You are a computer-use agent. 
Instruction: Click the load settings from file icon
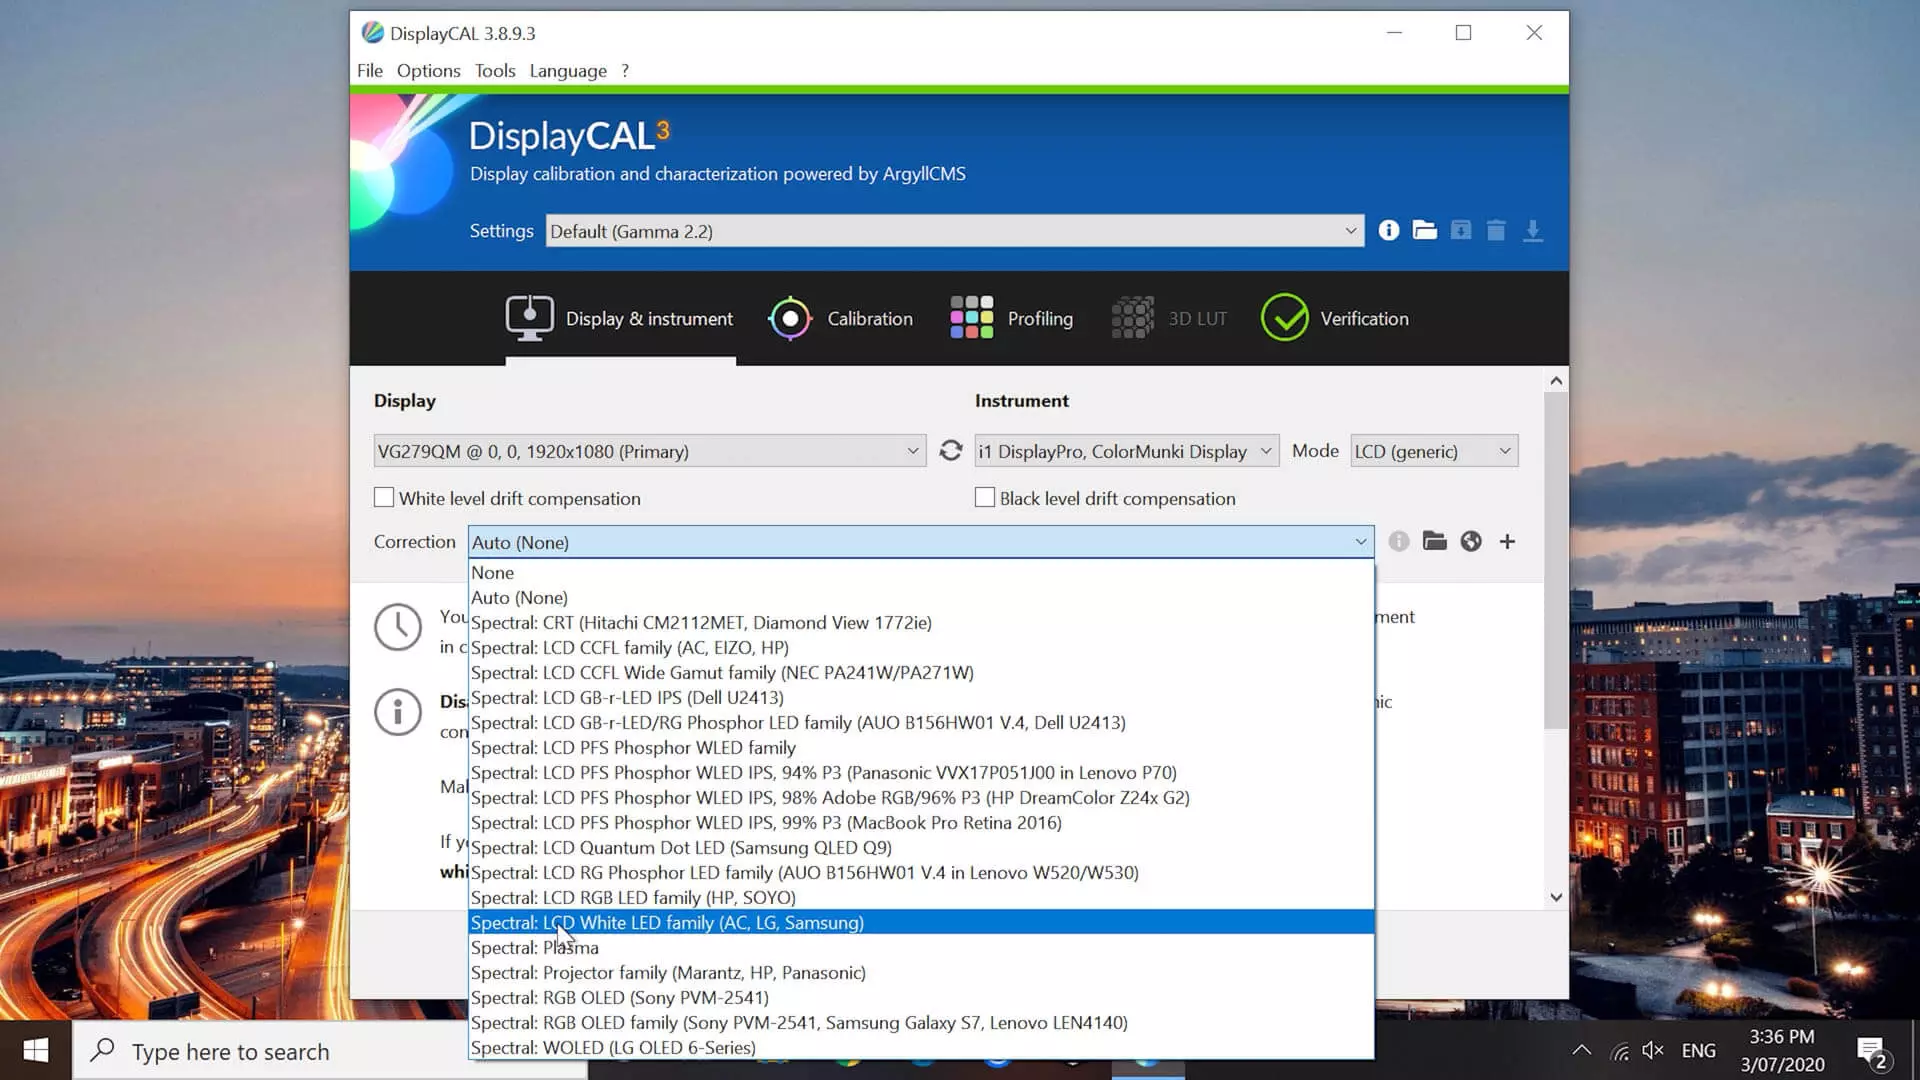tap(1423, 229)
